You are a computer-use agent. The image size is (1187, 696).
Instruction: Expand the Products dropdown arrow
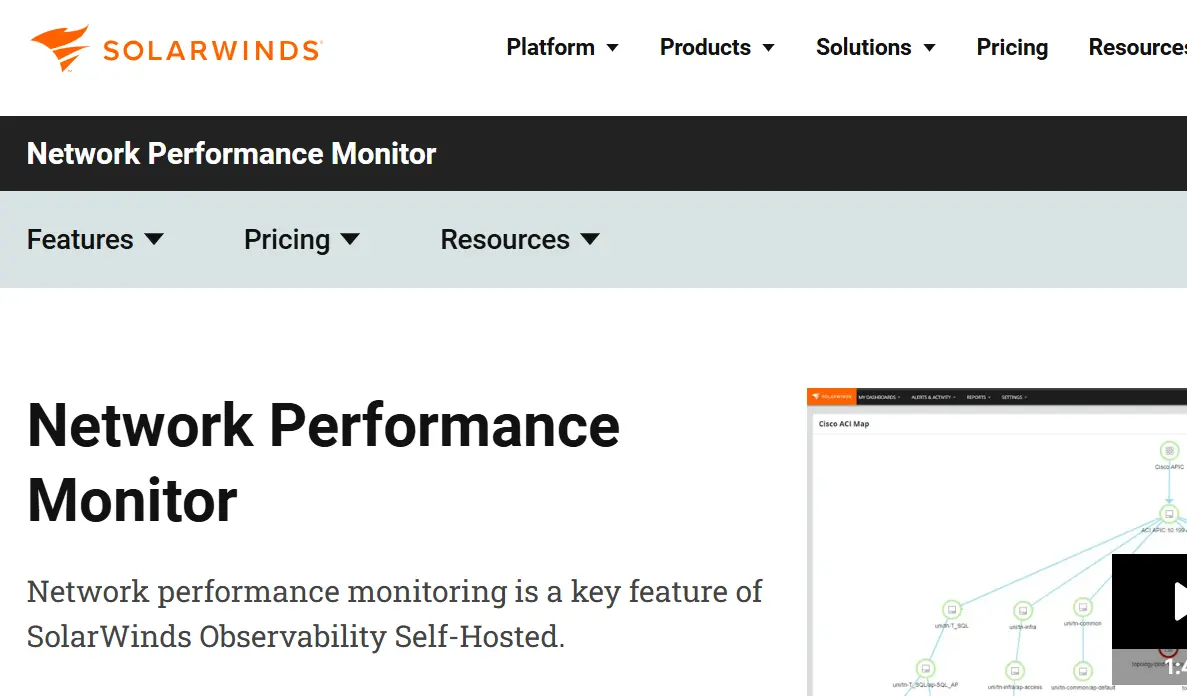(x=769, y=49)
